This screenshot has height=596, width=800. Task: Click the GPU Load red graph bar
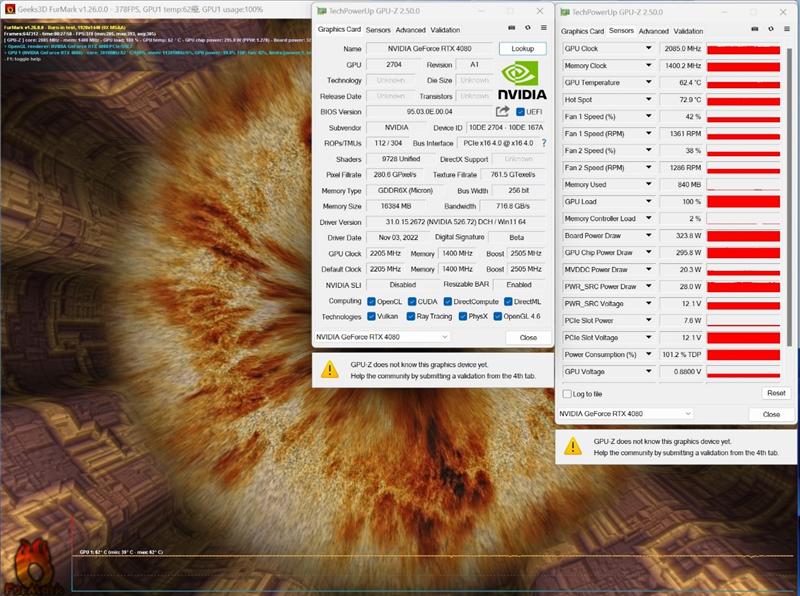(743, 202)
